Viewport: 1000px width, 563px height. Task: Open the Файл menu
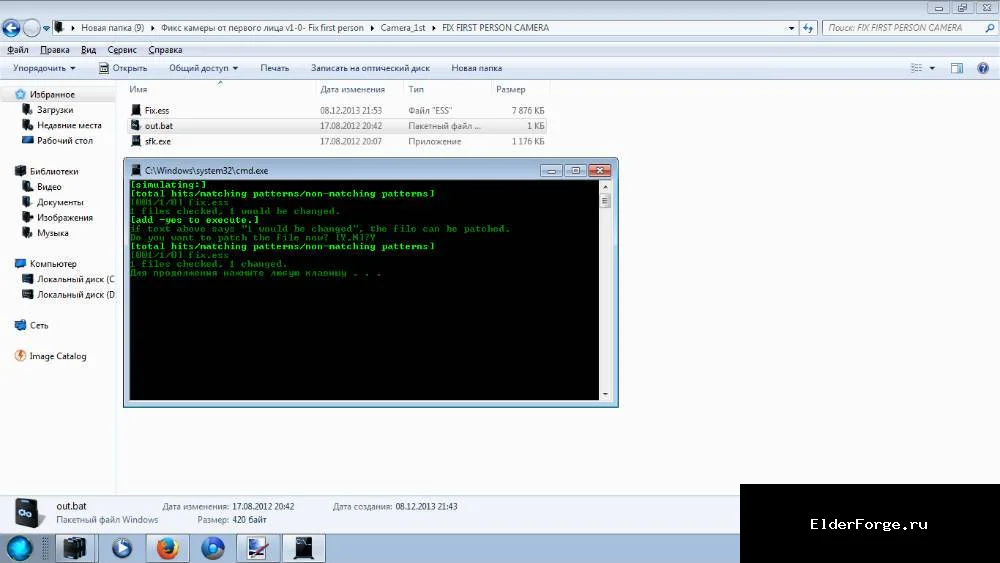point(17,49)
